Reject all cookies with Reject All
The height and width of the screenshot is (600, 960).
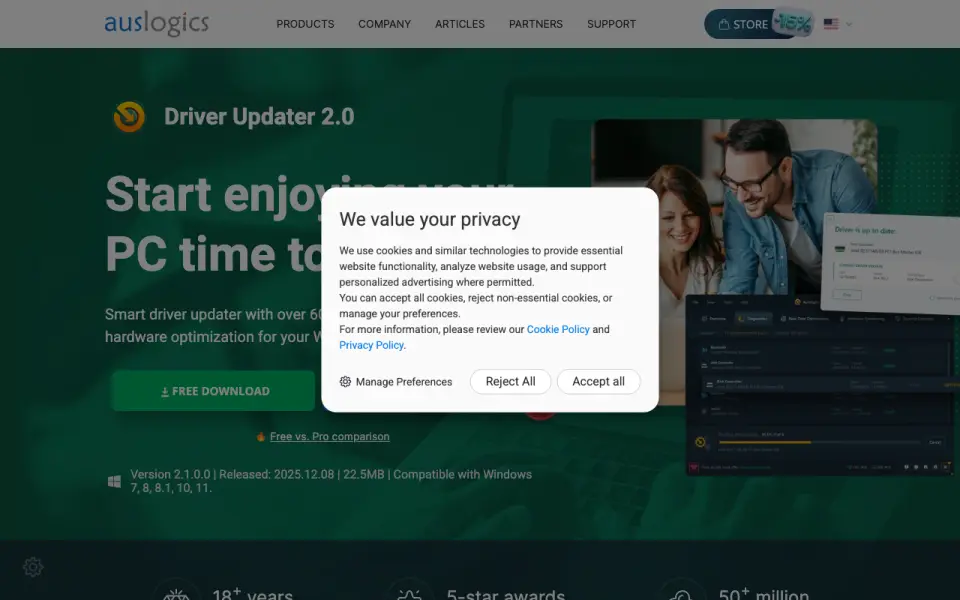coord(511,381)
